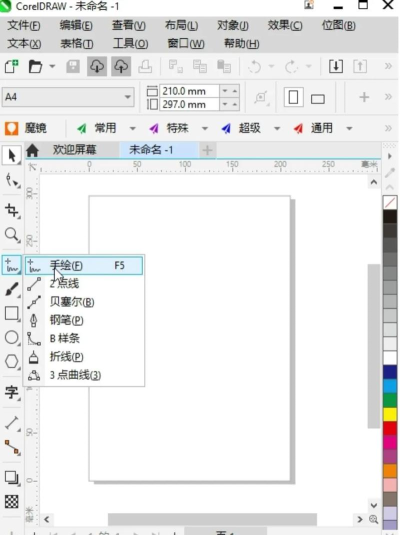400x535 pixels.
Task: Select the Freehand tool in toolbox
Action: pyautogui.click(x=12, y=265)
